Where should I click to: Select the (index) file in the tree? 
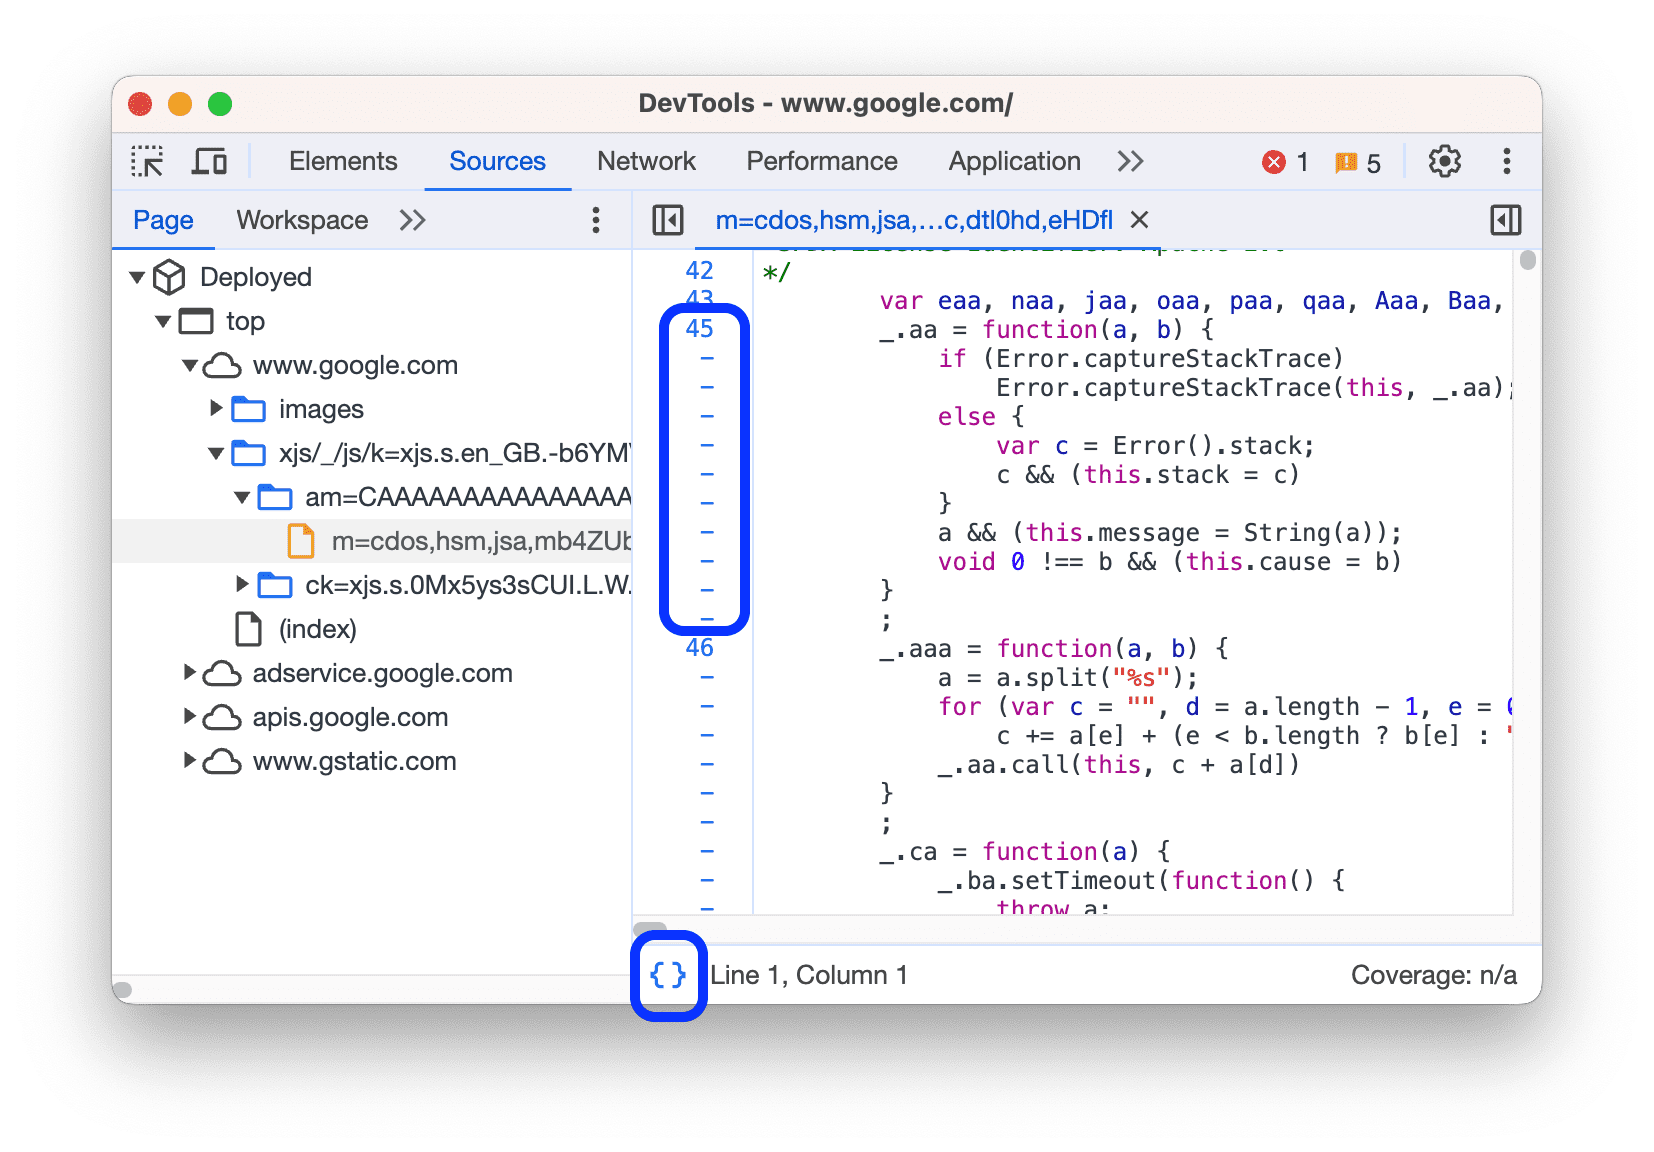[x=317, y=629]
